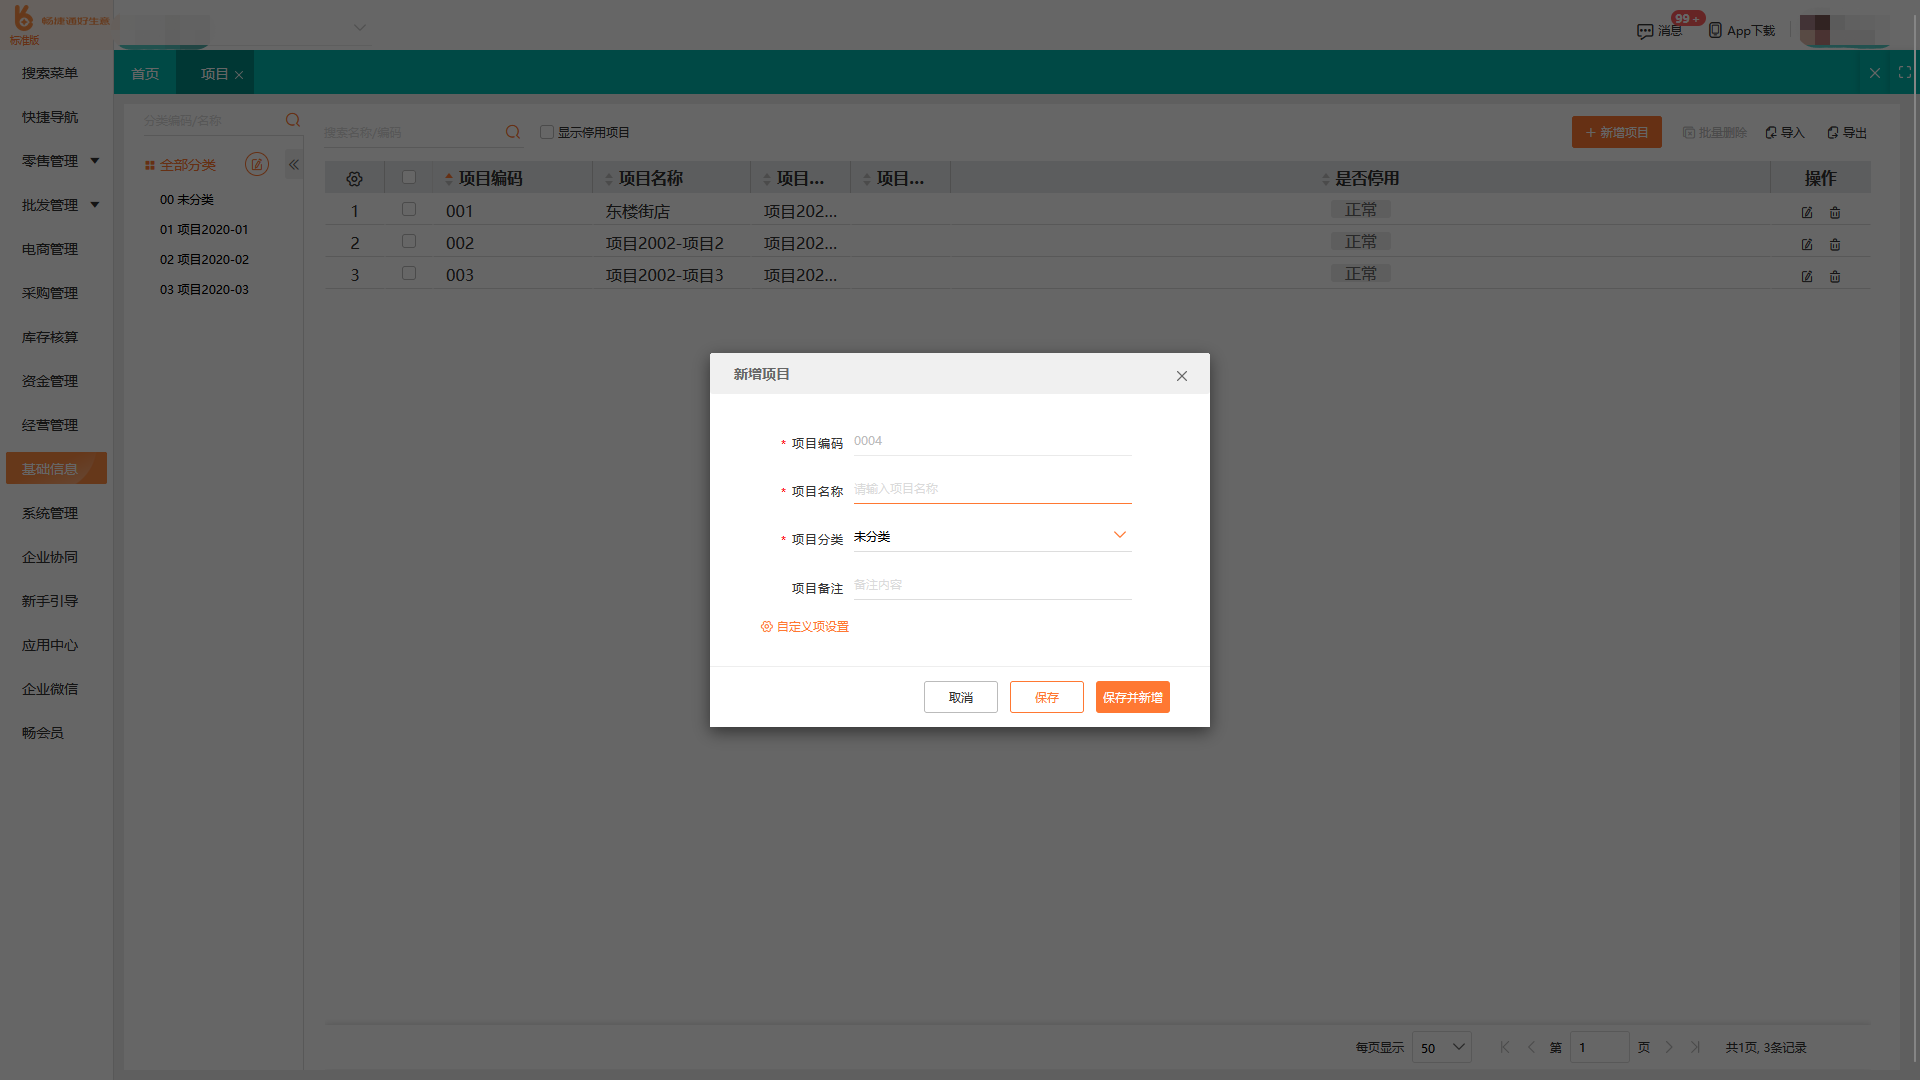
Task: Check the checkbox for row 3
Action: (409, 273)
